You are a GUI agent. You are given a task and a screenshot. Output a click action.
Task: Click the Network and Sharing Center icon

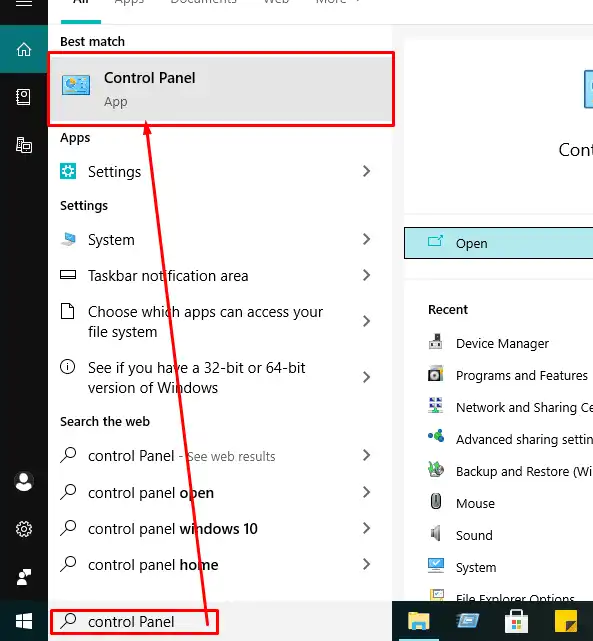436,405
